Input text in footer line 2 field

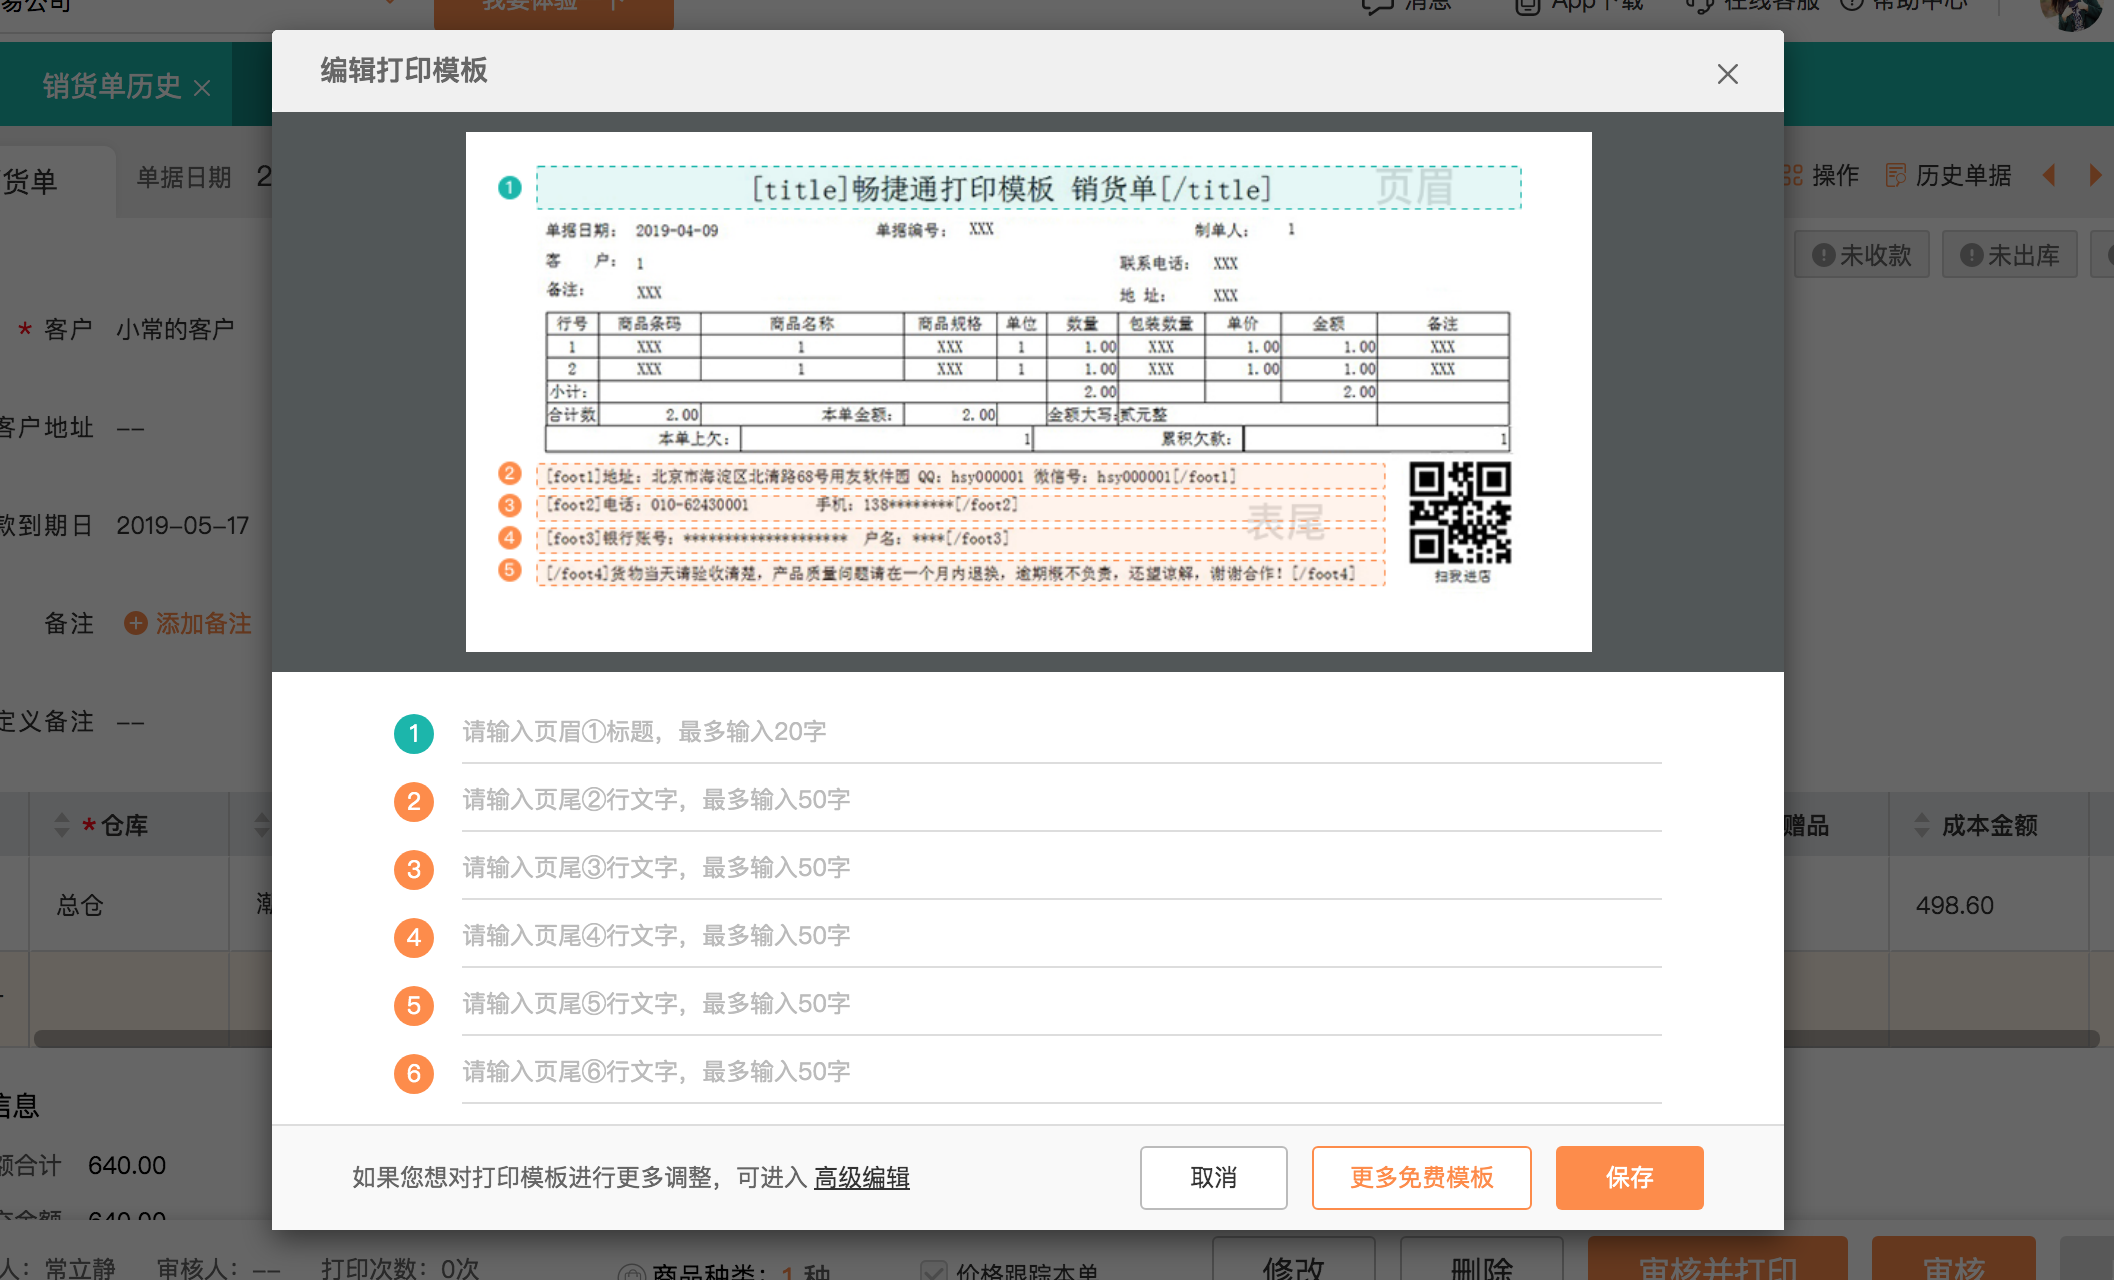click(x=1057, y=800)
